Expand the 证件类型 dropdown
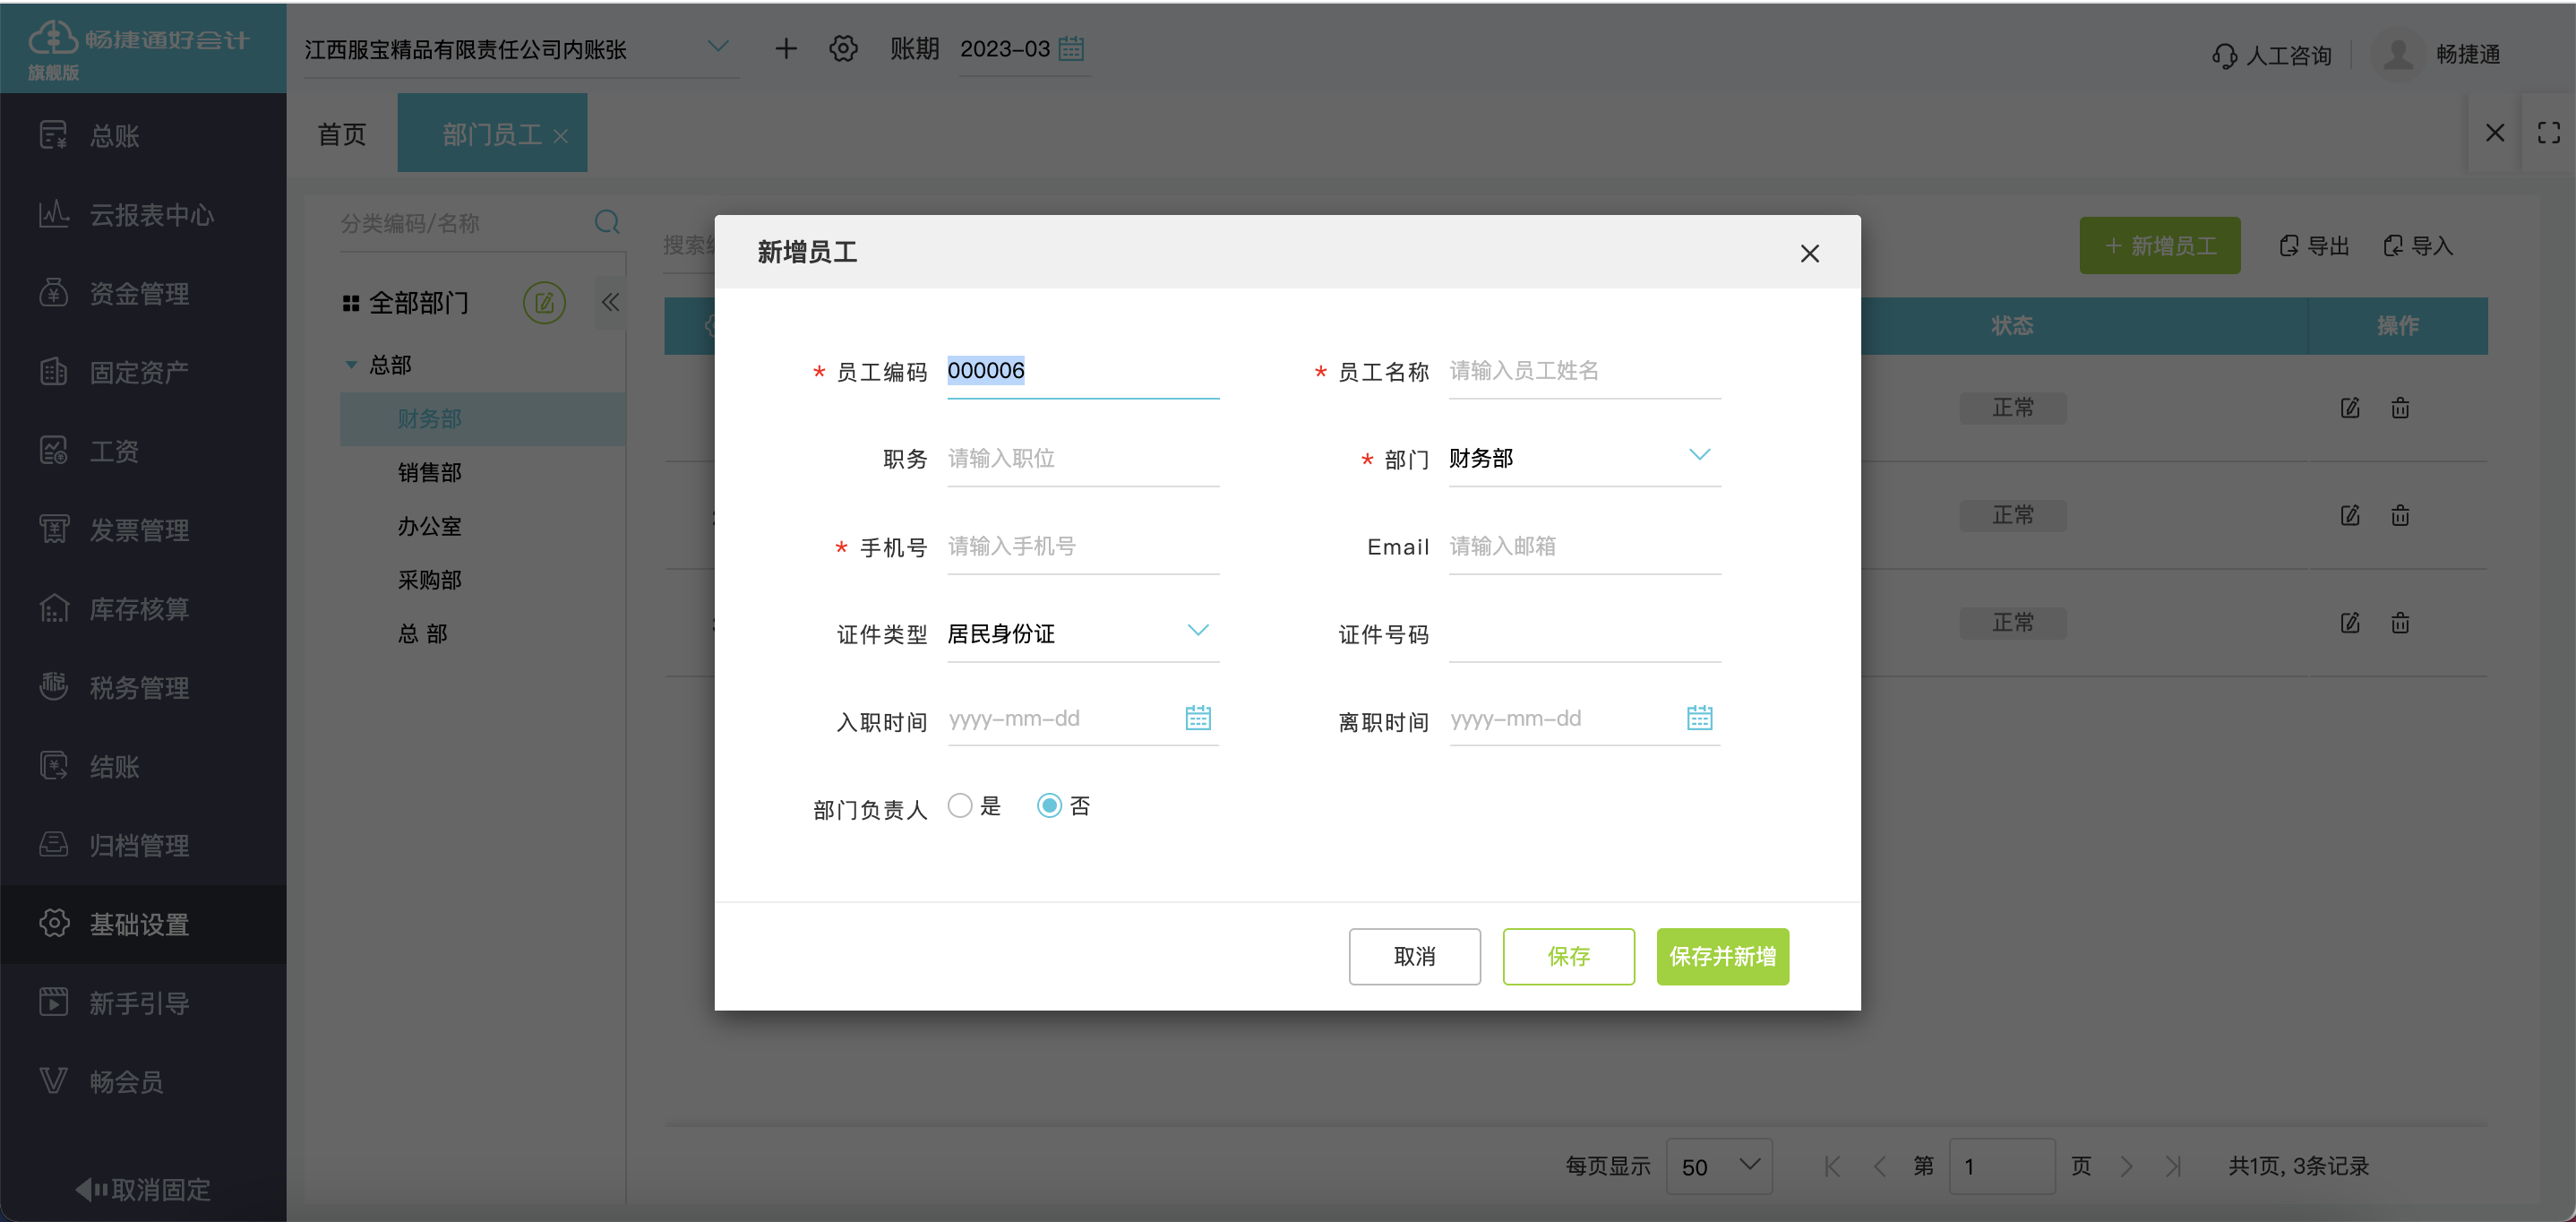Viewport: 2576px width, 1222px height. pos(1199,633)
